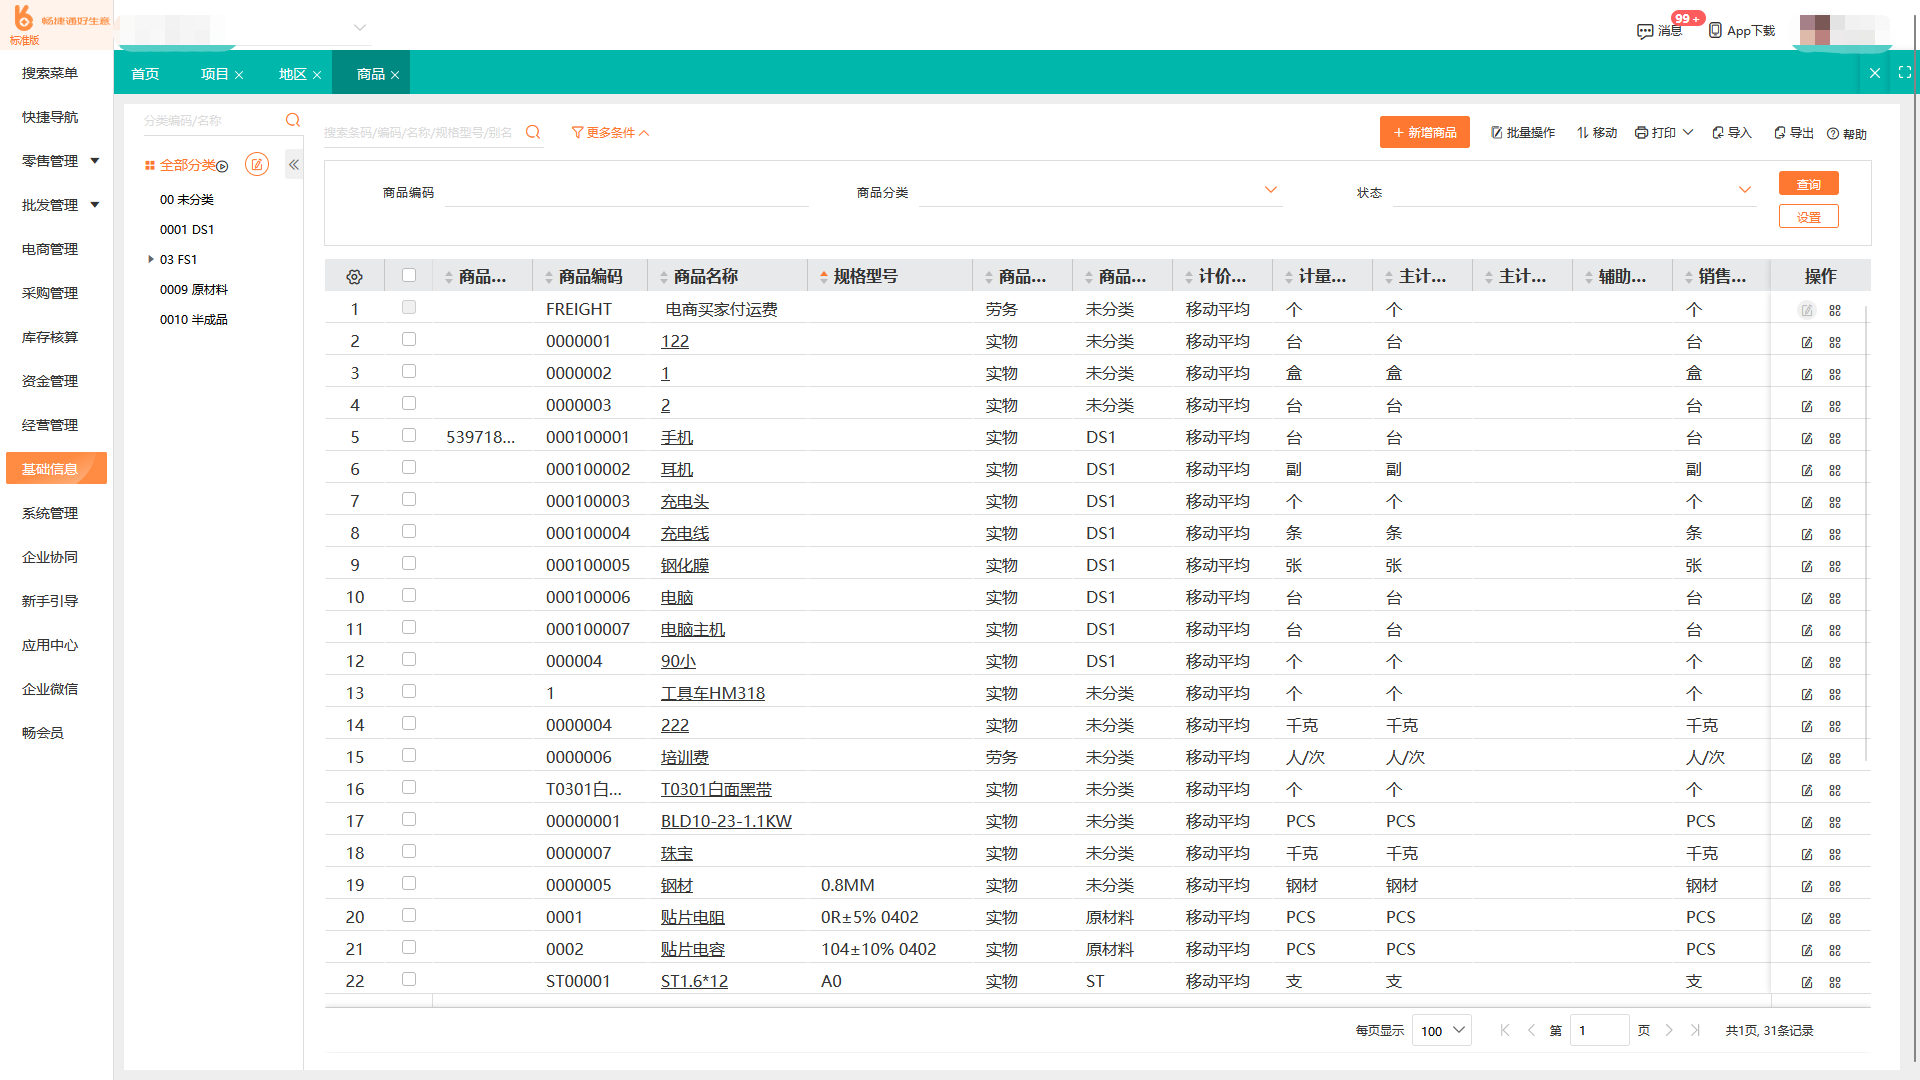Toggle checkbox for row 5 商品
Image resolution: width=1920 pixels, height=1080 pixels.
point(411,435)
